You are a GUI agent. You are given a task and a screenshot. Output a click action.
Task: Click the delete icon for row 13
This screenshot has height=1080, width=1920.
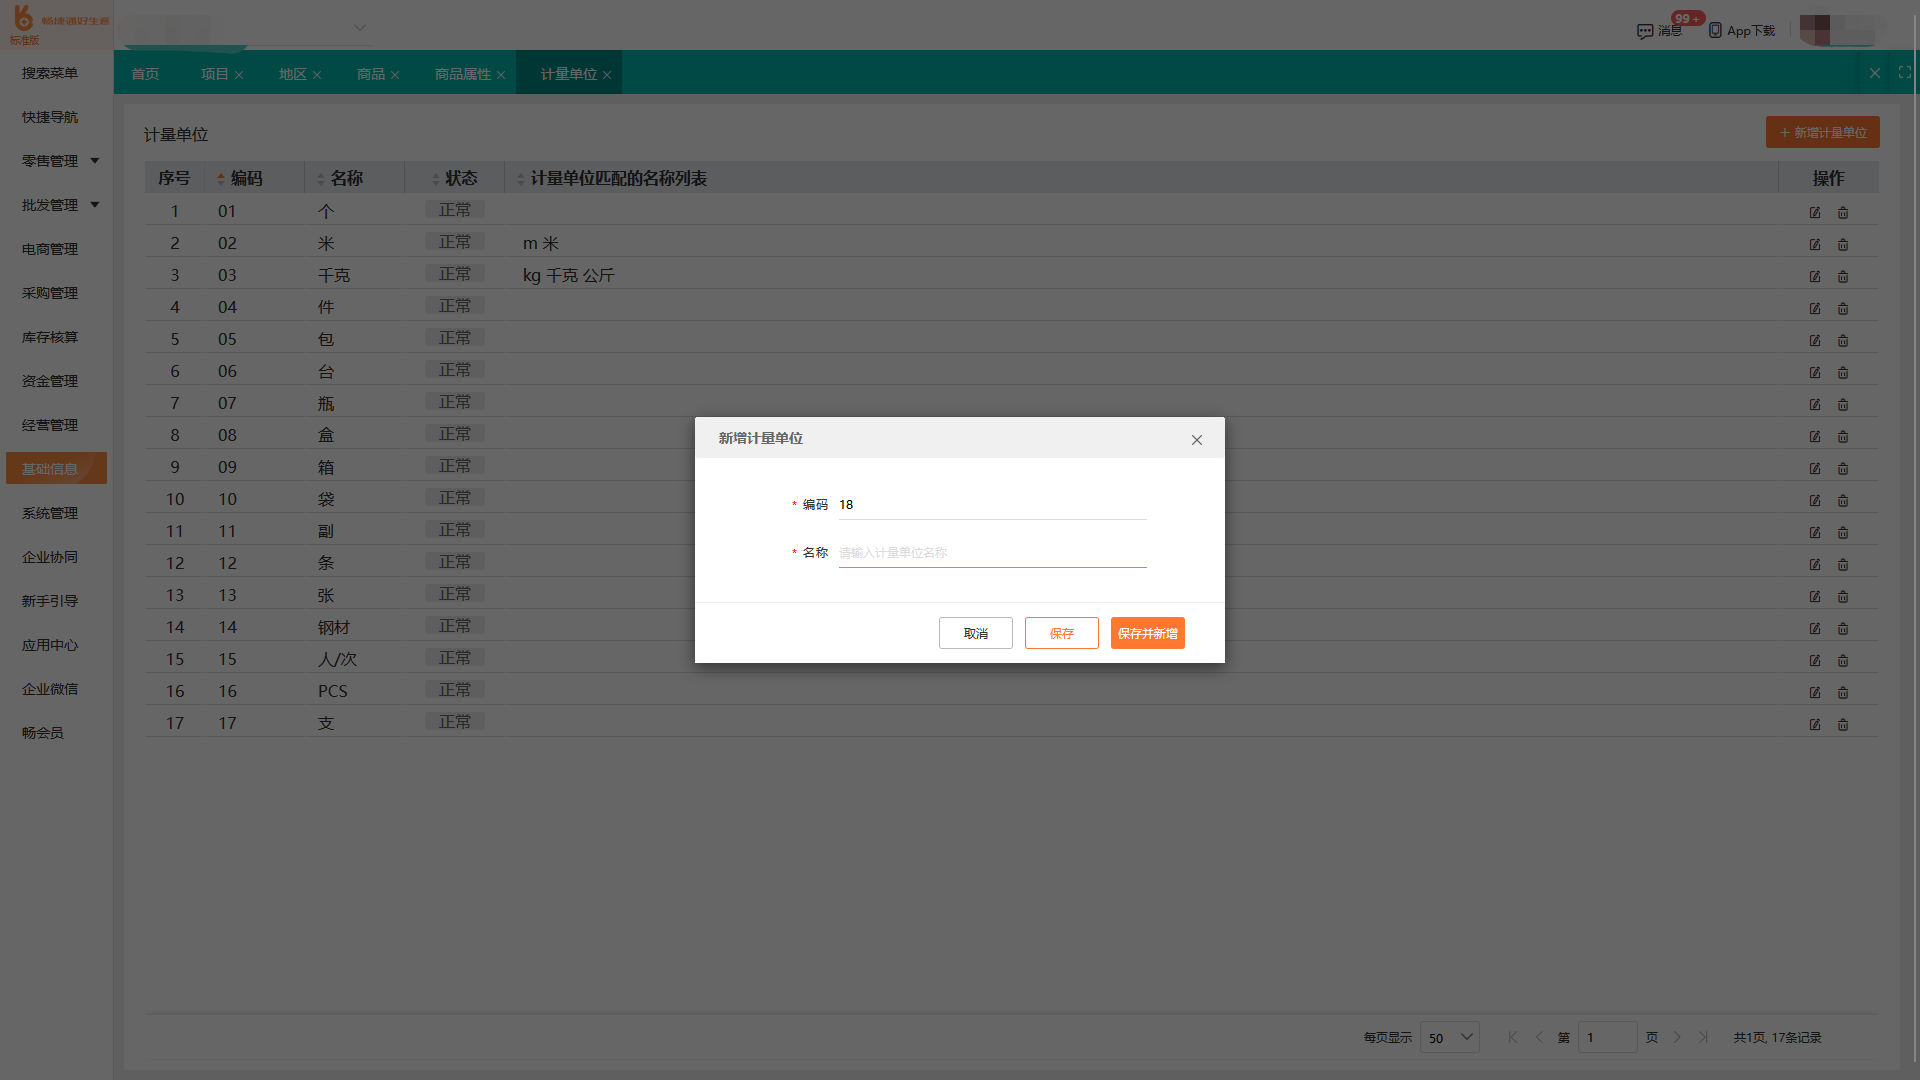(1844, 596)
